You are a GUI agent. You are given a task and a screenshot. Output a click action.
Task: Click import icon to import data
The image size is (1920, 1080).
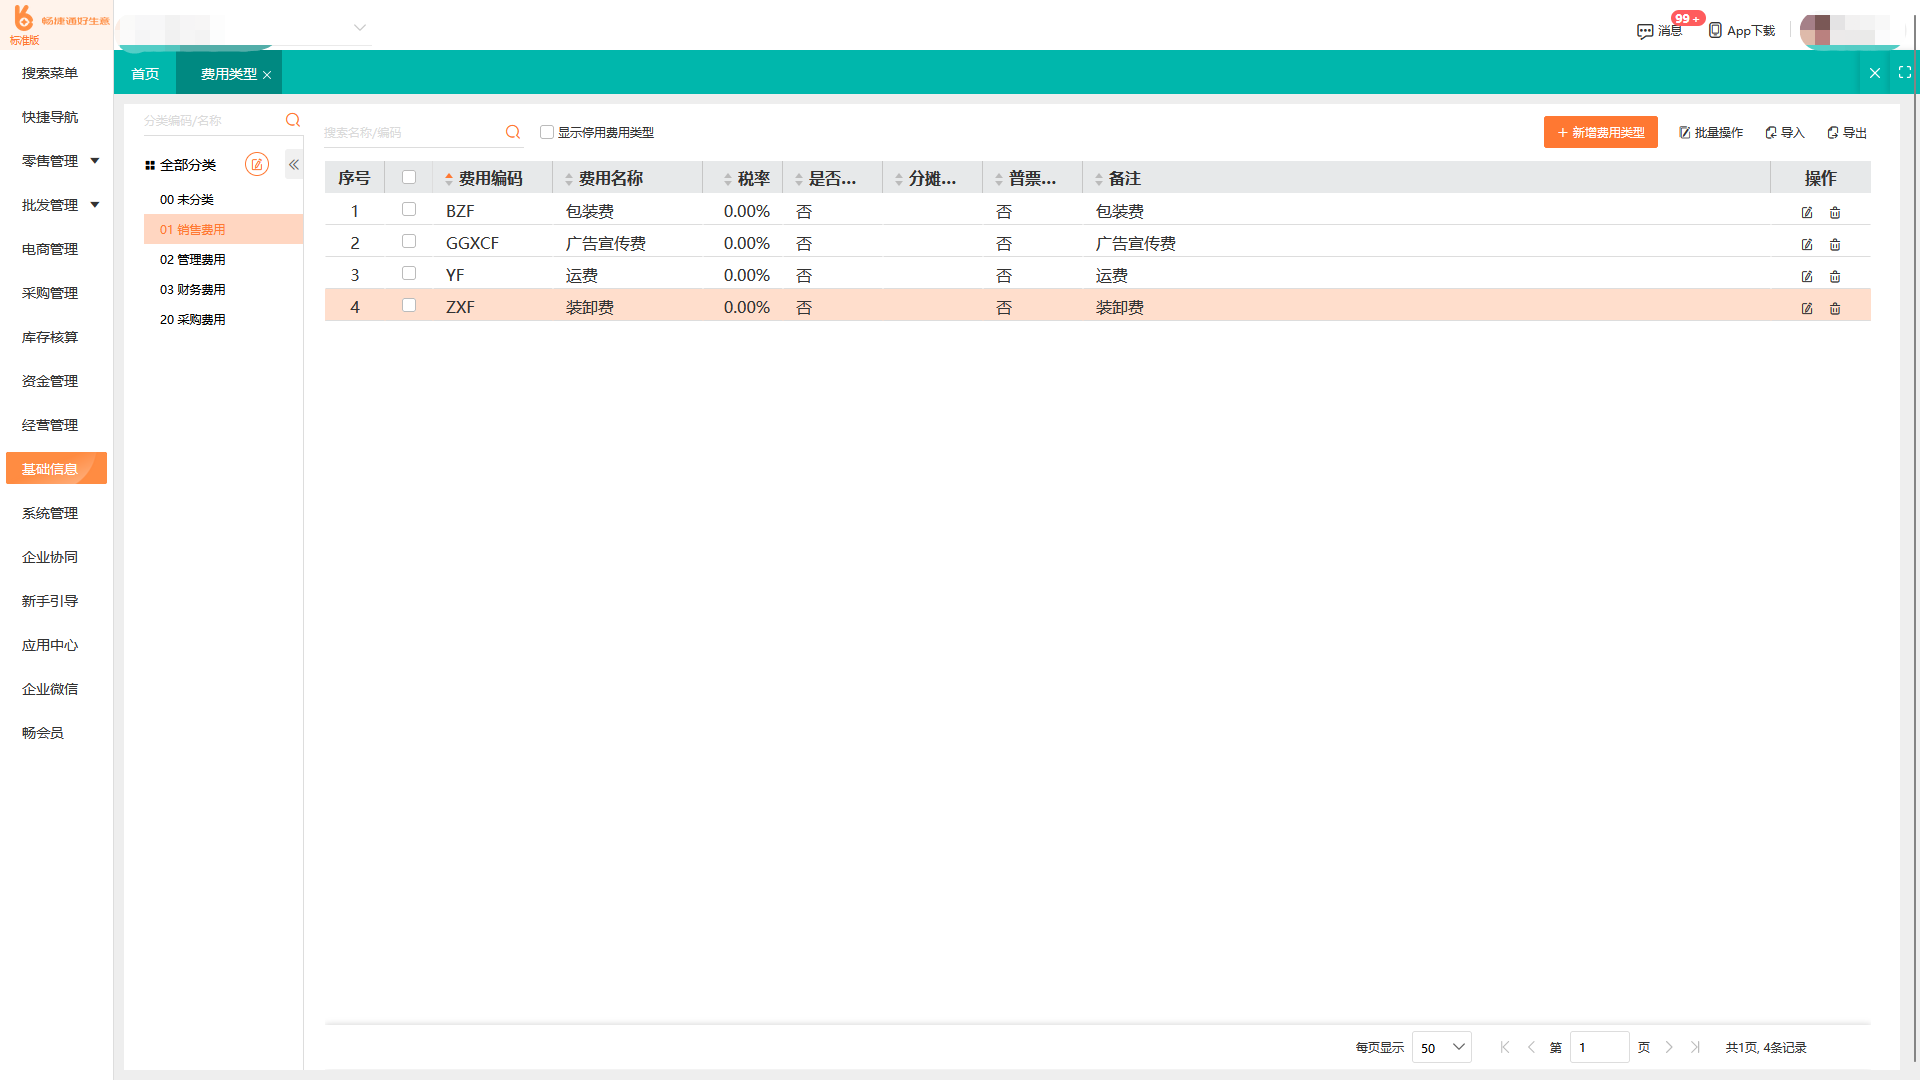(1788, 131)
